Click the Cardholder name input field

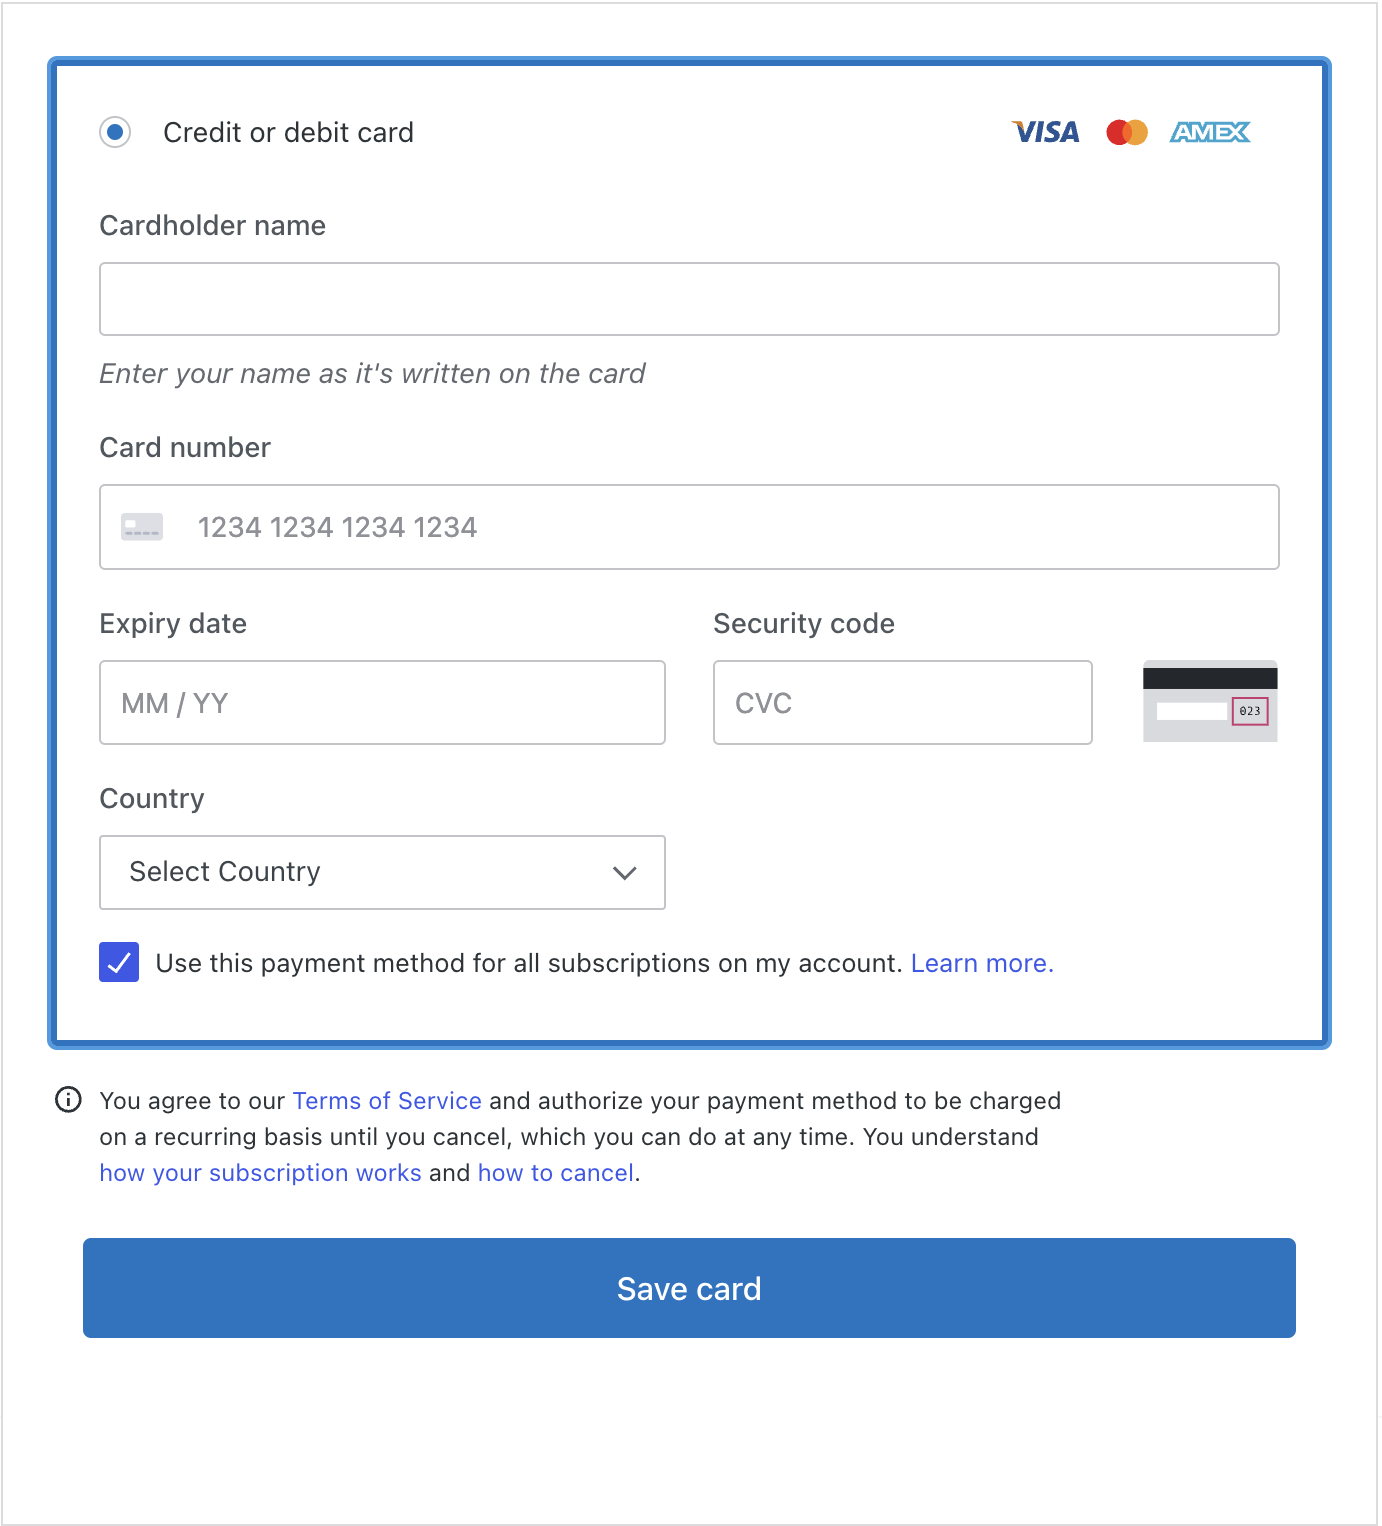(689, 298)
